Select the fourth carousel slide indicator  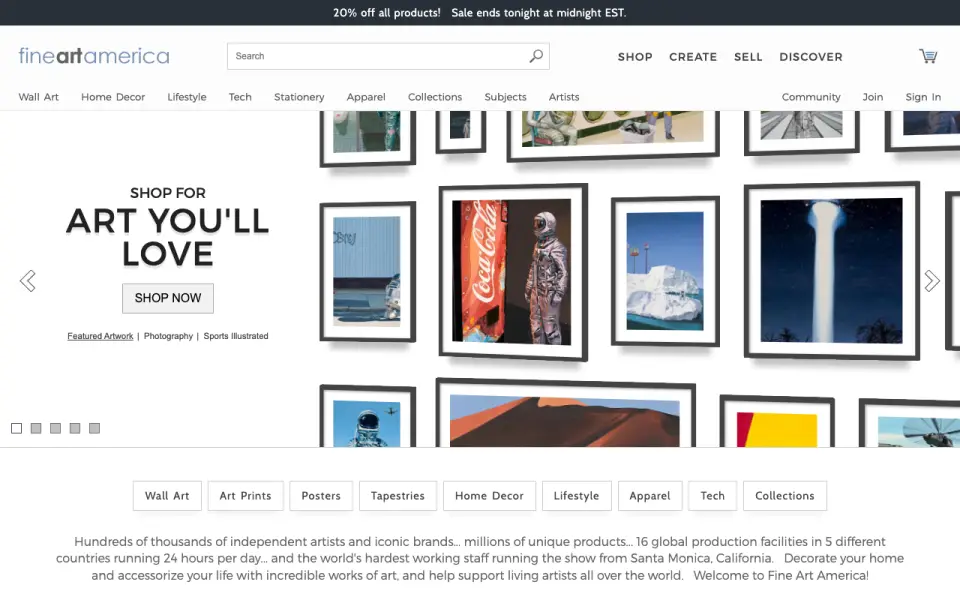(x=75, y=428)
